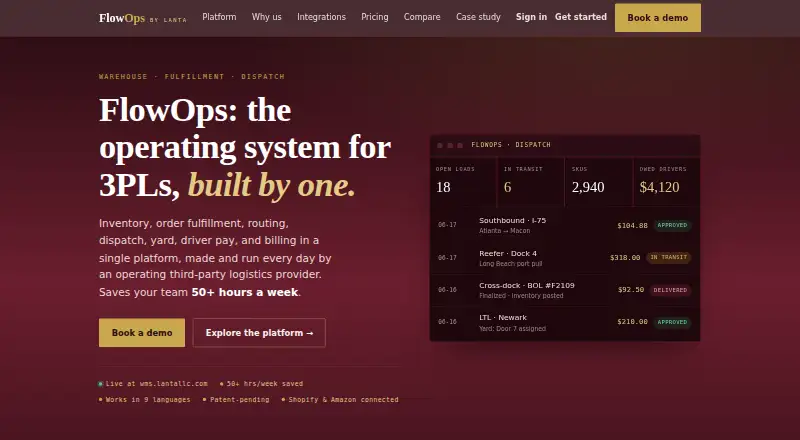Screen dimensions: 800x440
Task: Select the Reefer · Dock 4 dispatch row
Action: coord(565,258)
